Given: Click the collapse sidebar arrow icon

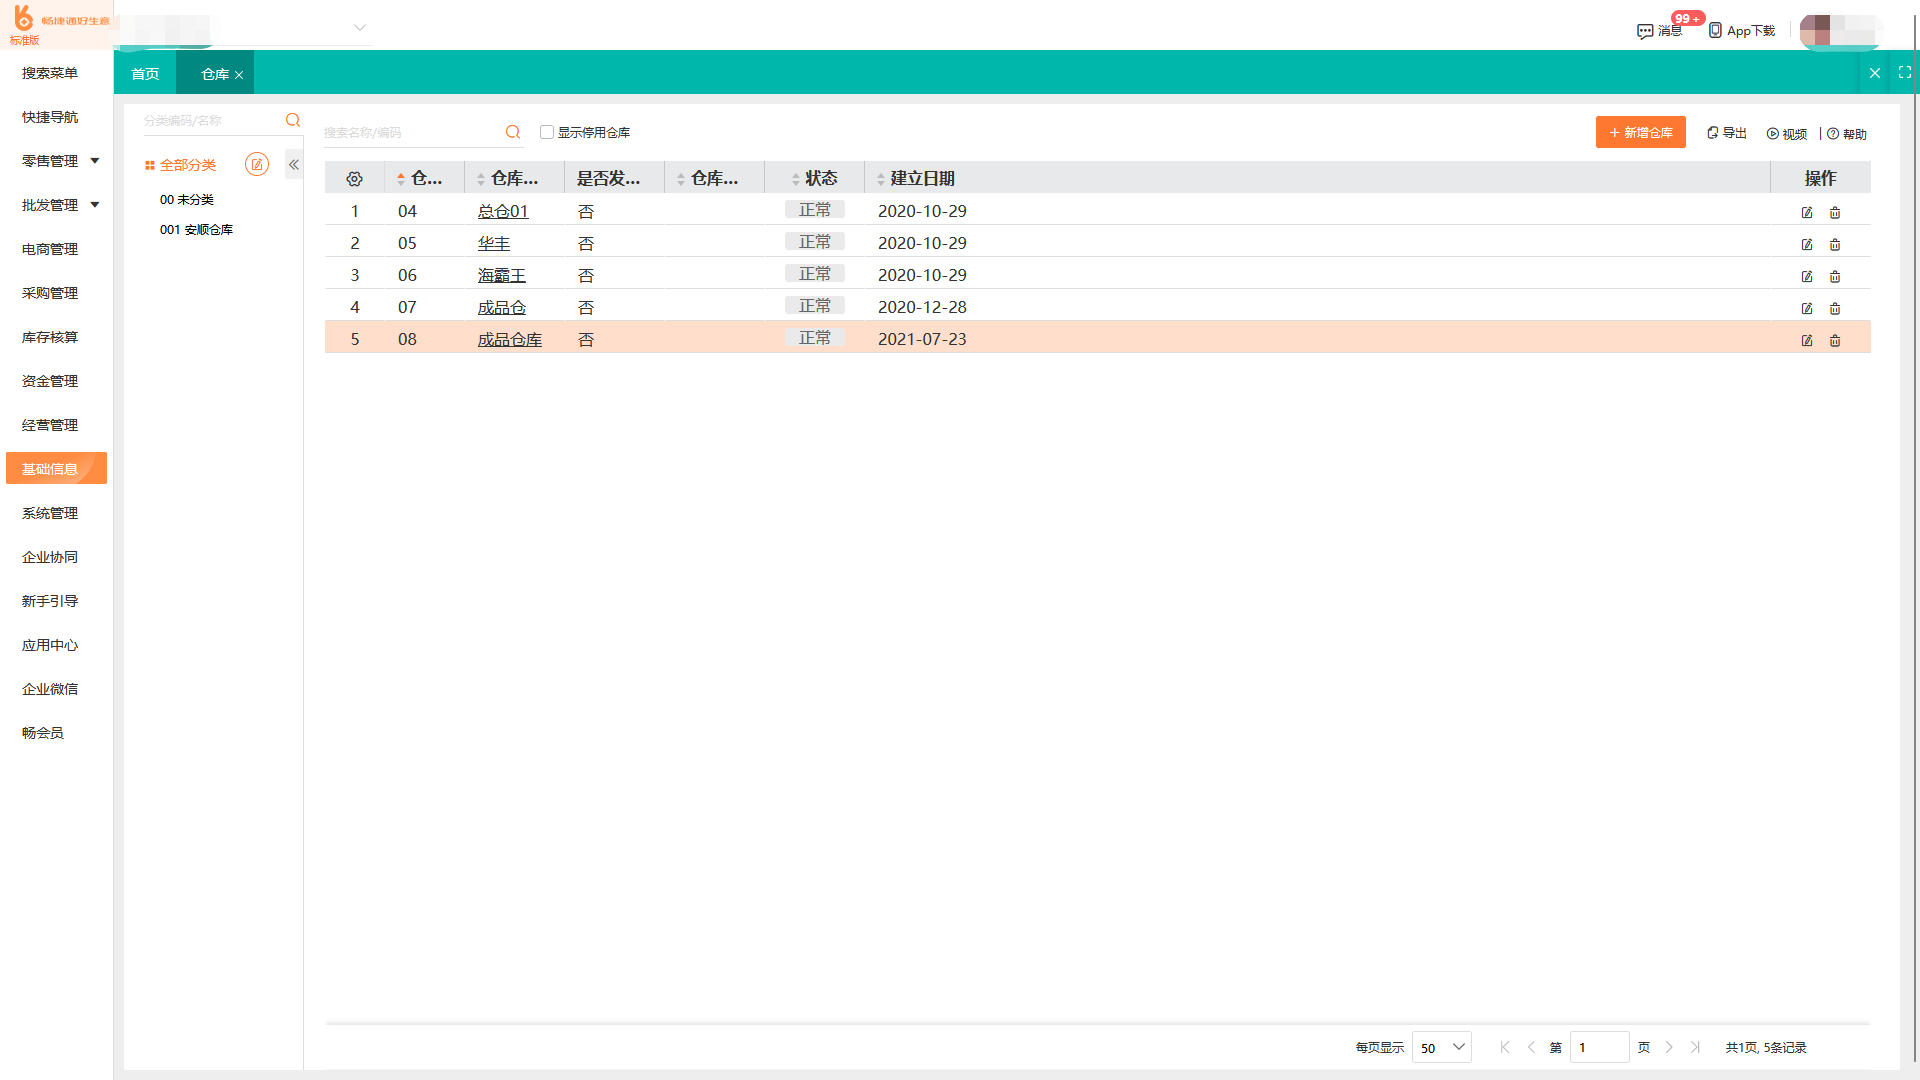Looking at the screenshot, I should tap(294, 164).
